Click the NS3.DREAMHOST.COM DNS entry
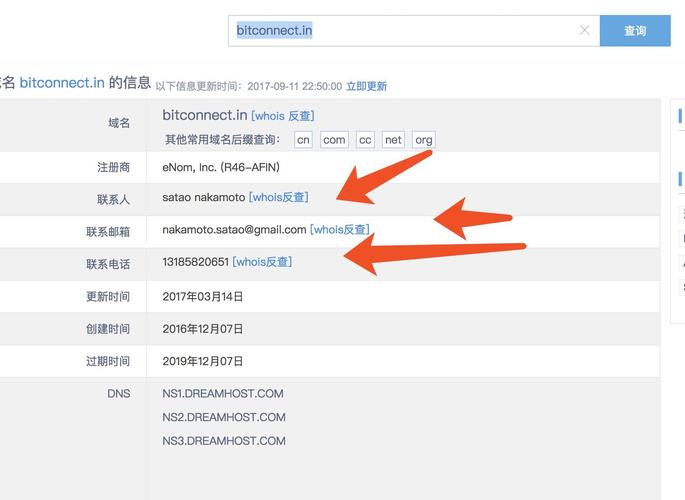The height and width of the screenshot is (500, 685). tap(224, 441)
